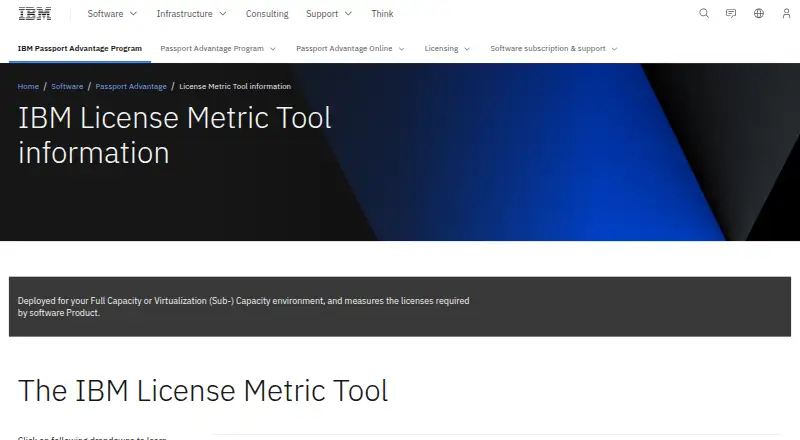Expand the Licensing dropdown

click(x=447, y=48)
